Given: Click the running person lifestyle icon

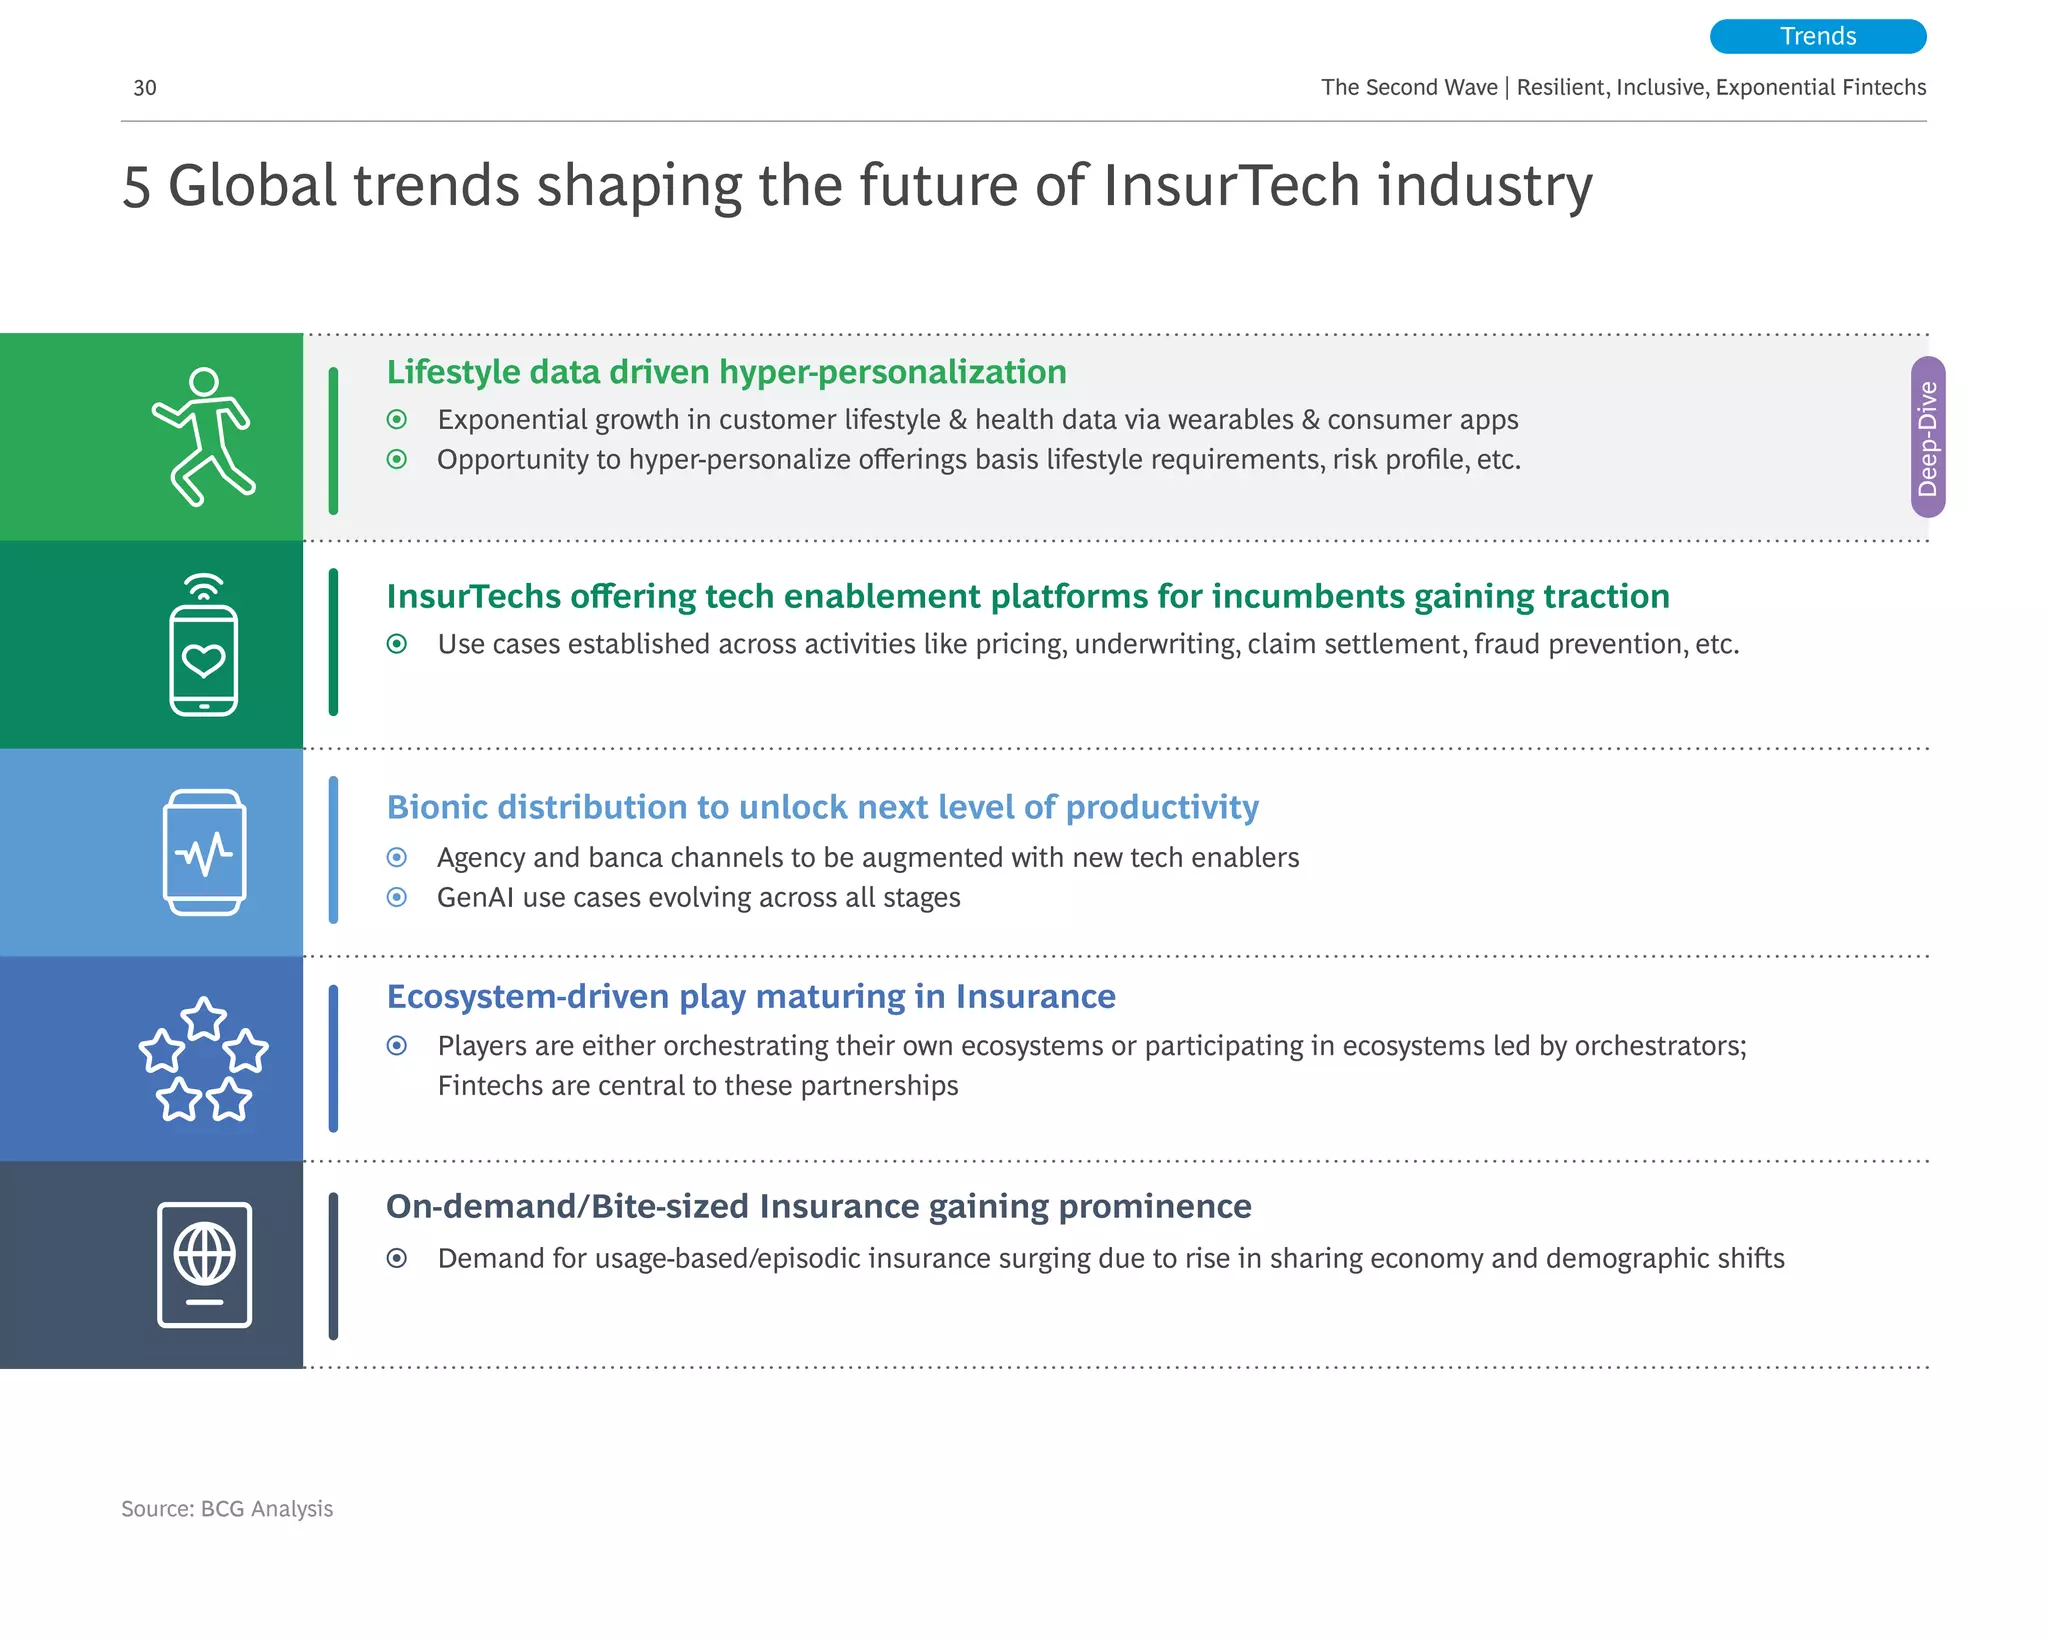Looking at the screenshot, I should coord(204,436).
